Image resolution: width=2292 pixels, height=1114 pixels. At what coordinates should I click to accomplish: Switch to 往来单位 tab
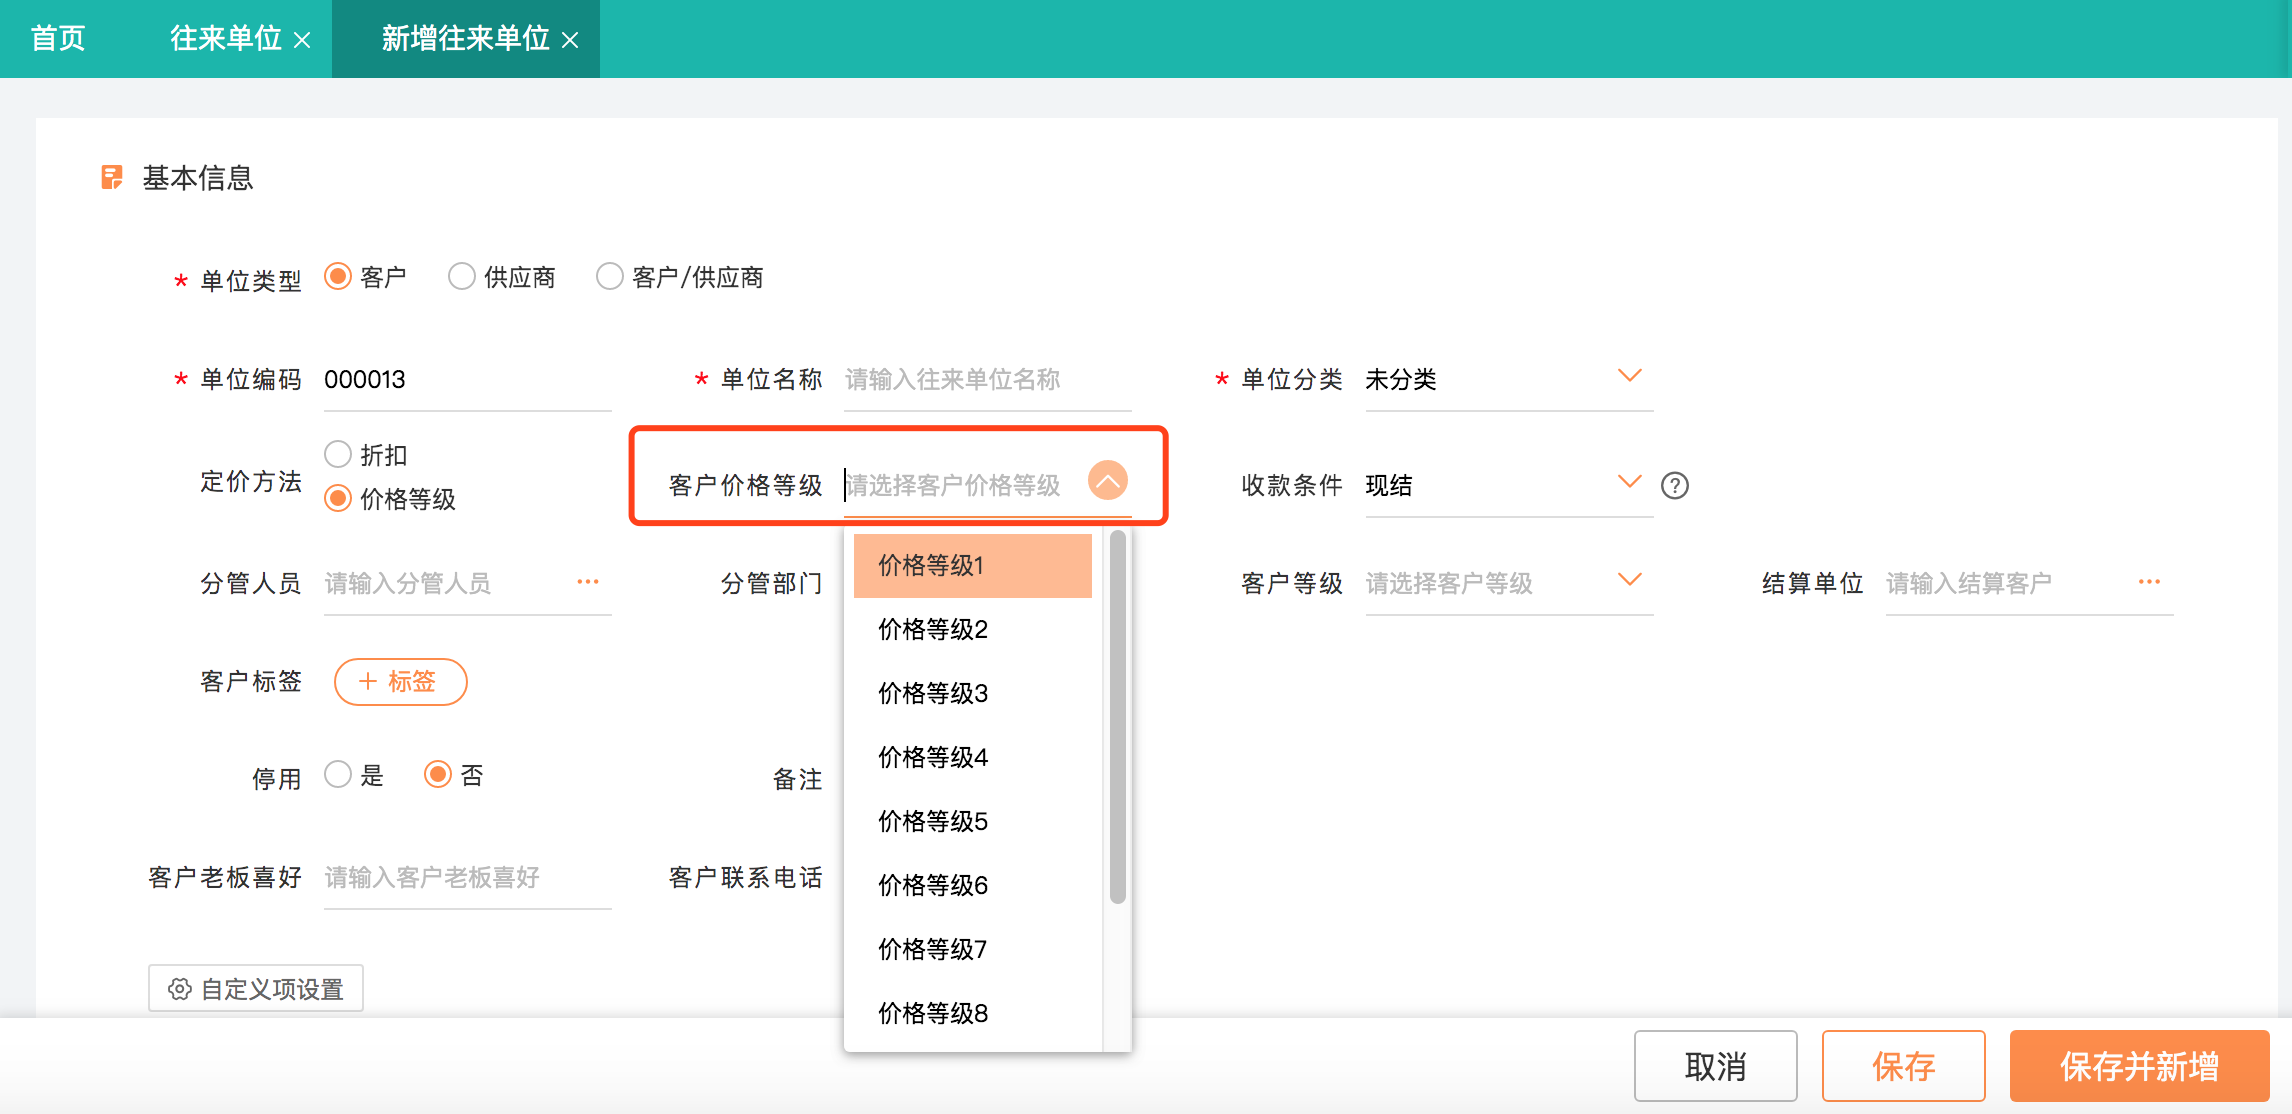(228, 39)
